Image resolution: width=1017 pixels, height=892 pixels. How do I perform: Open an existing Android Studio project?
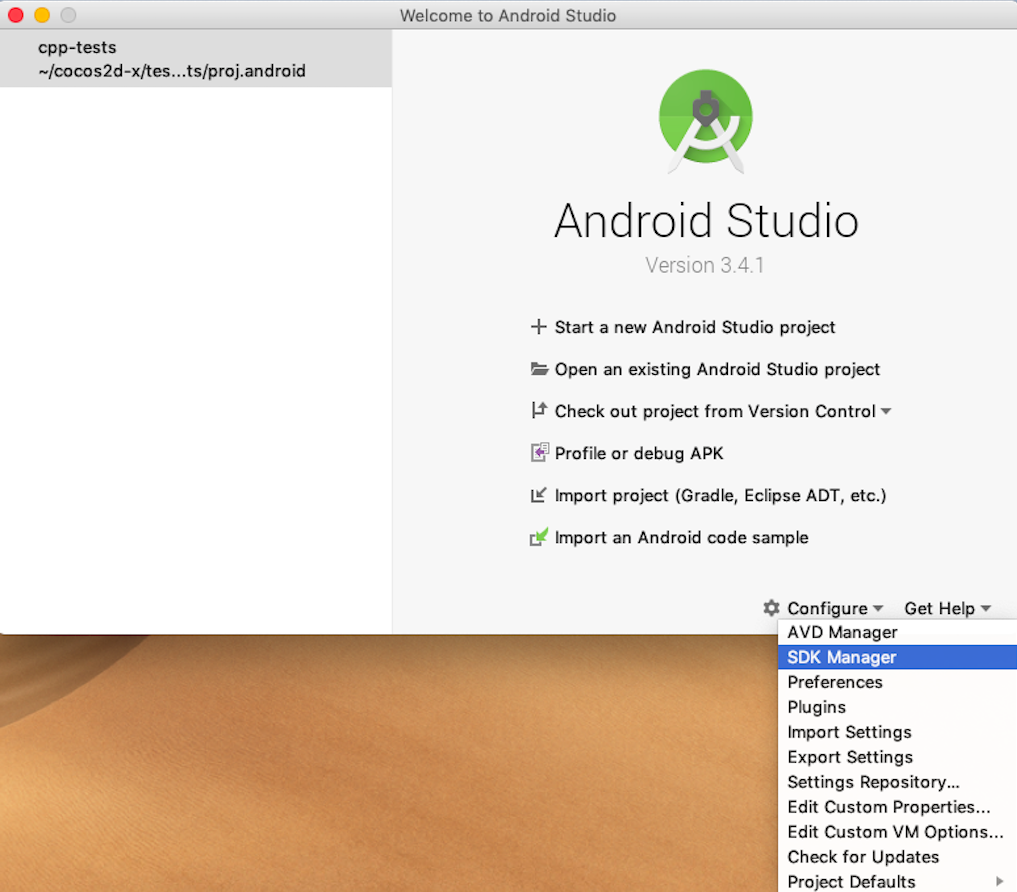[717, 369]
